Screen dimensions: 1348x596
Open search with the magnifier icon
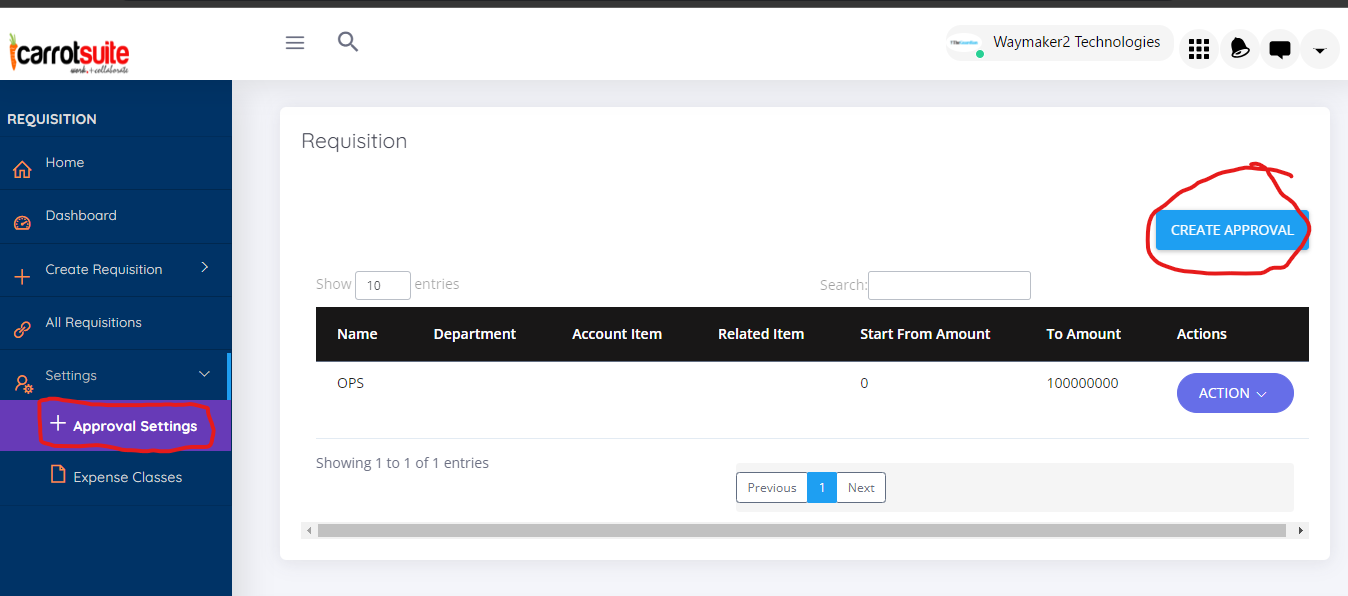click(x=347, y=42)
